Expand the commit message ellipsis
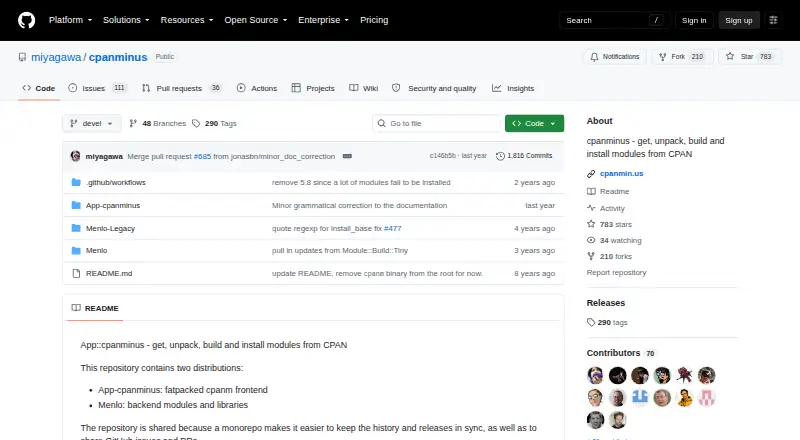The image size is (800, 440). 347,156
